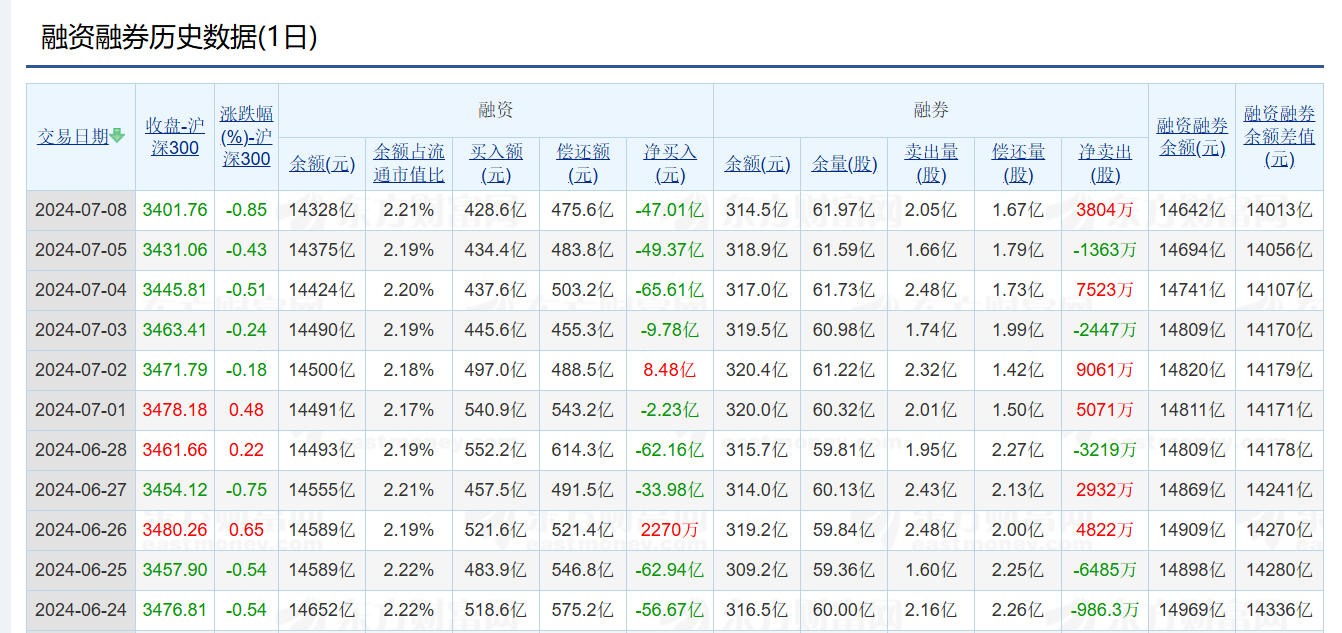Click the 融资融券历史数据(1日) title
Screen dimensions: 1342x633
(x=179, y=37)
